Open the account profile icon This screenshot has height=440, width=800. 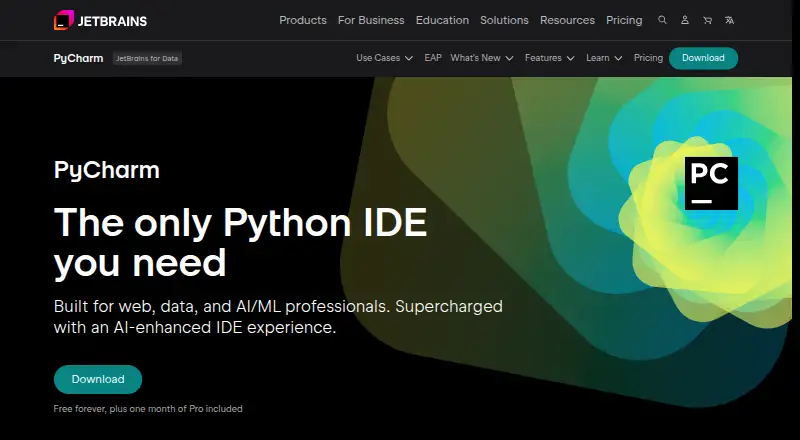(x=685, y=20)
